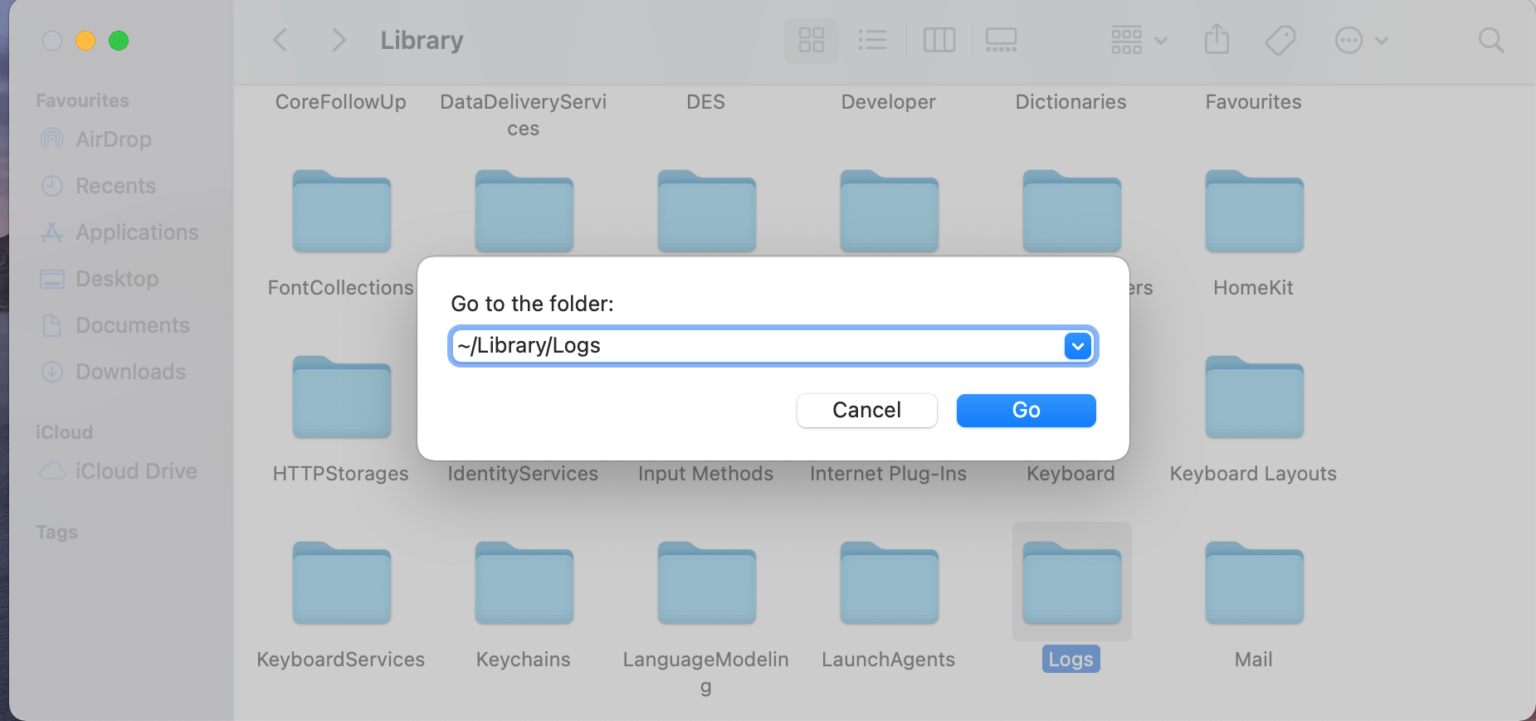Select iCloud Drive in the sidebar

(x=132, y=471)
